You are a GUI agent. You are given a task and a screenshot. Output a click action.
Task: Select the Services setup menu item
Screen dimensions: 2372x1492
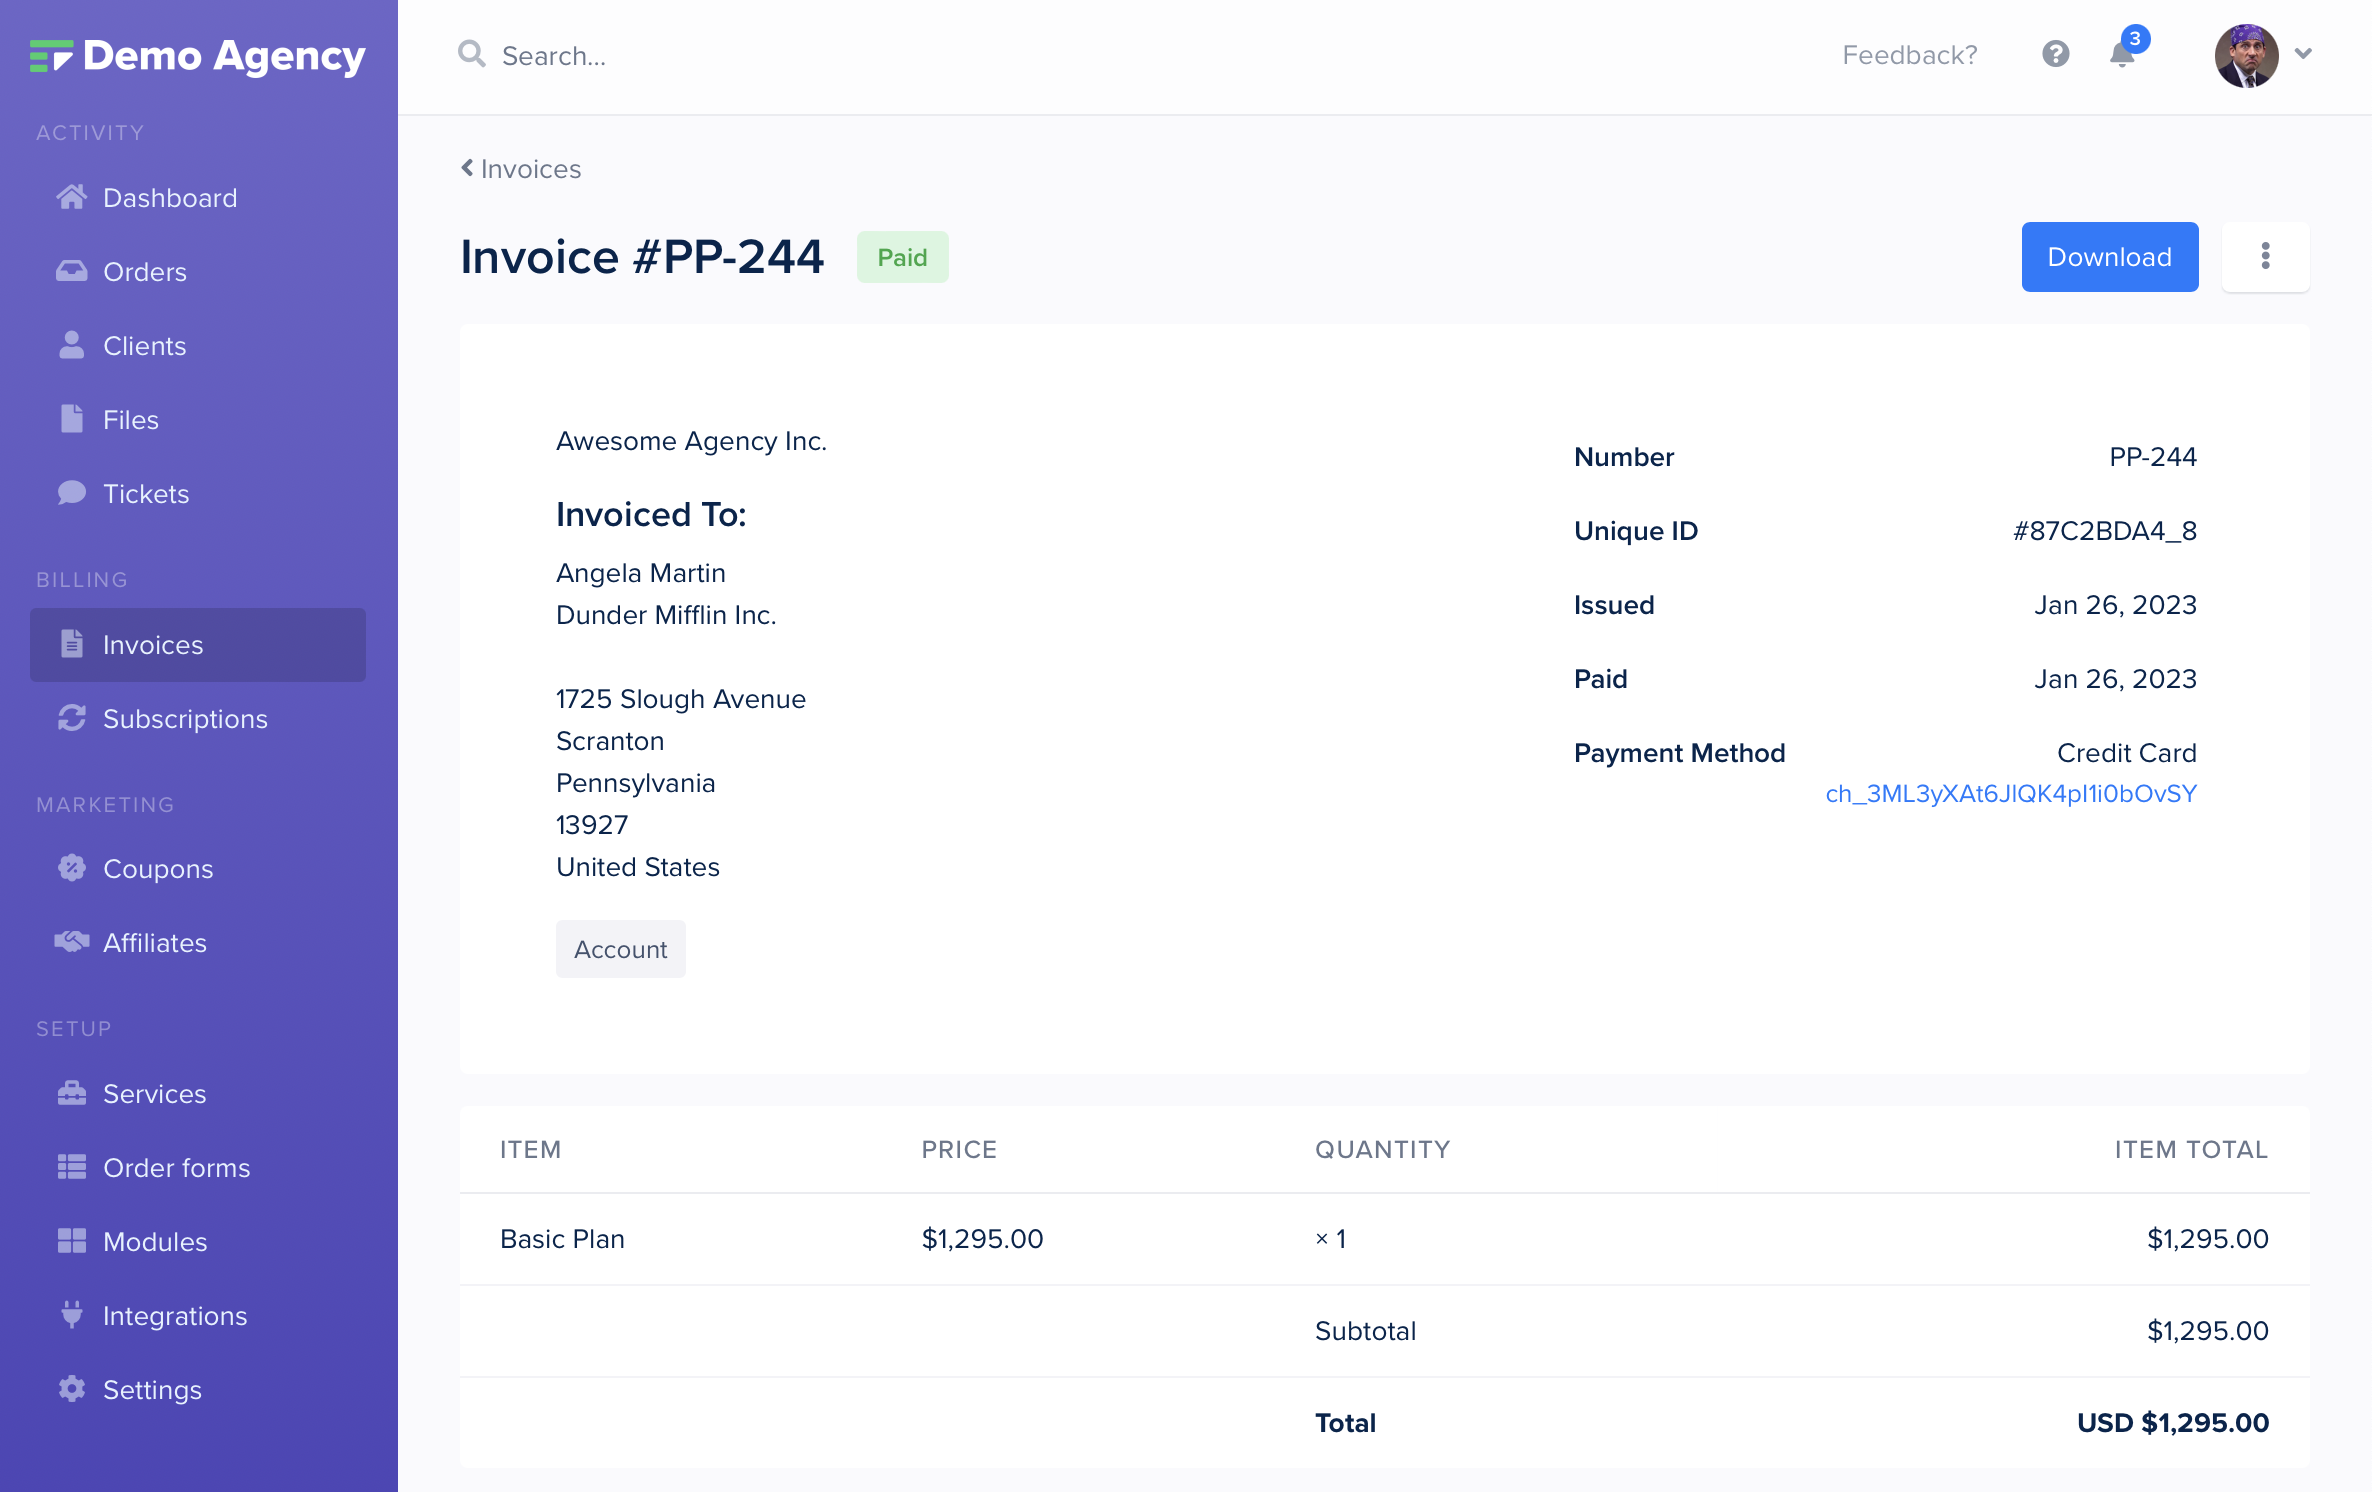click(x=155, y=1093)
